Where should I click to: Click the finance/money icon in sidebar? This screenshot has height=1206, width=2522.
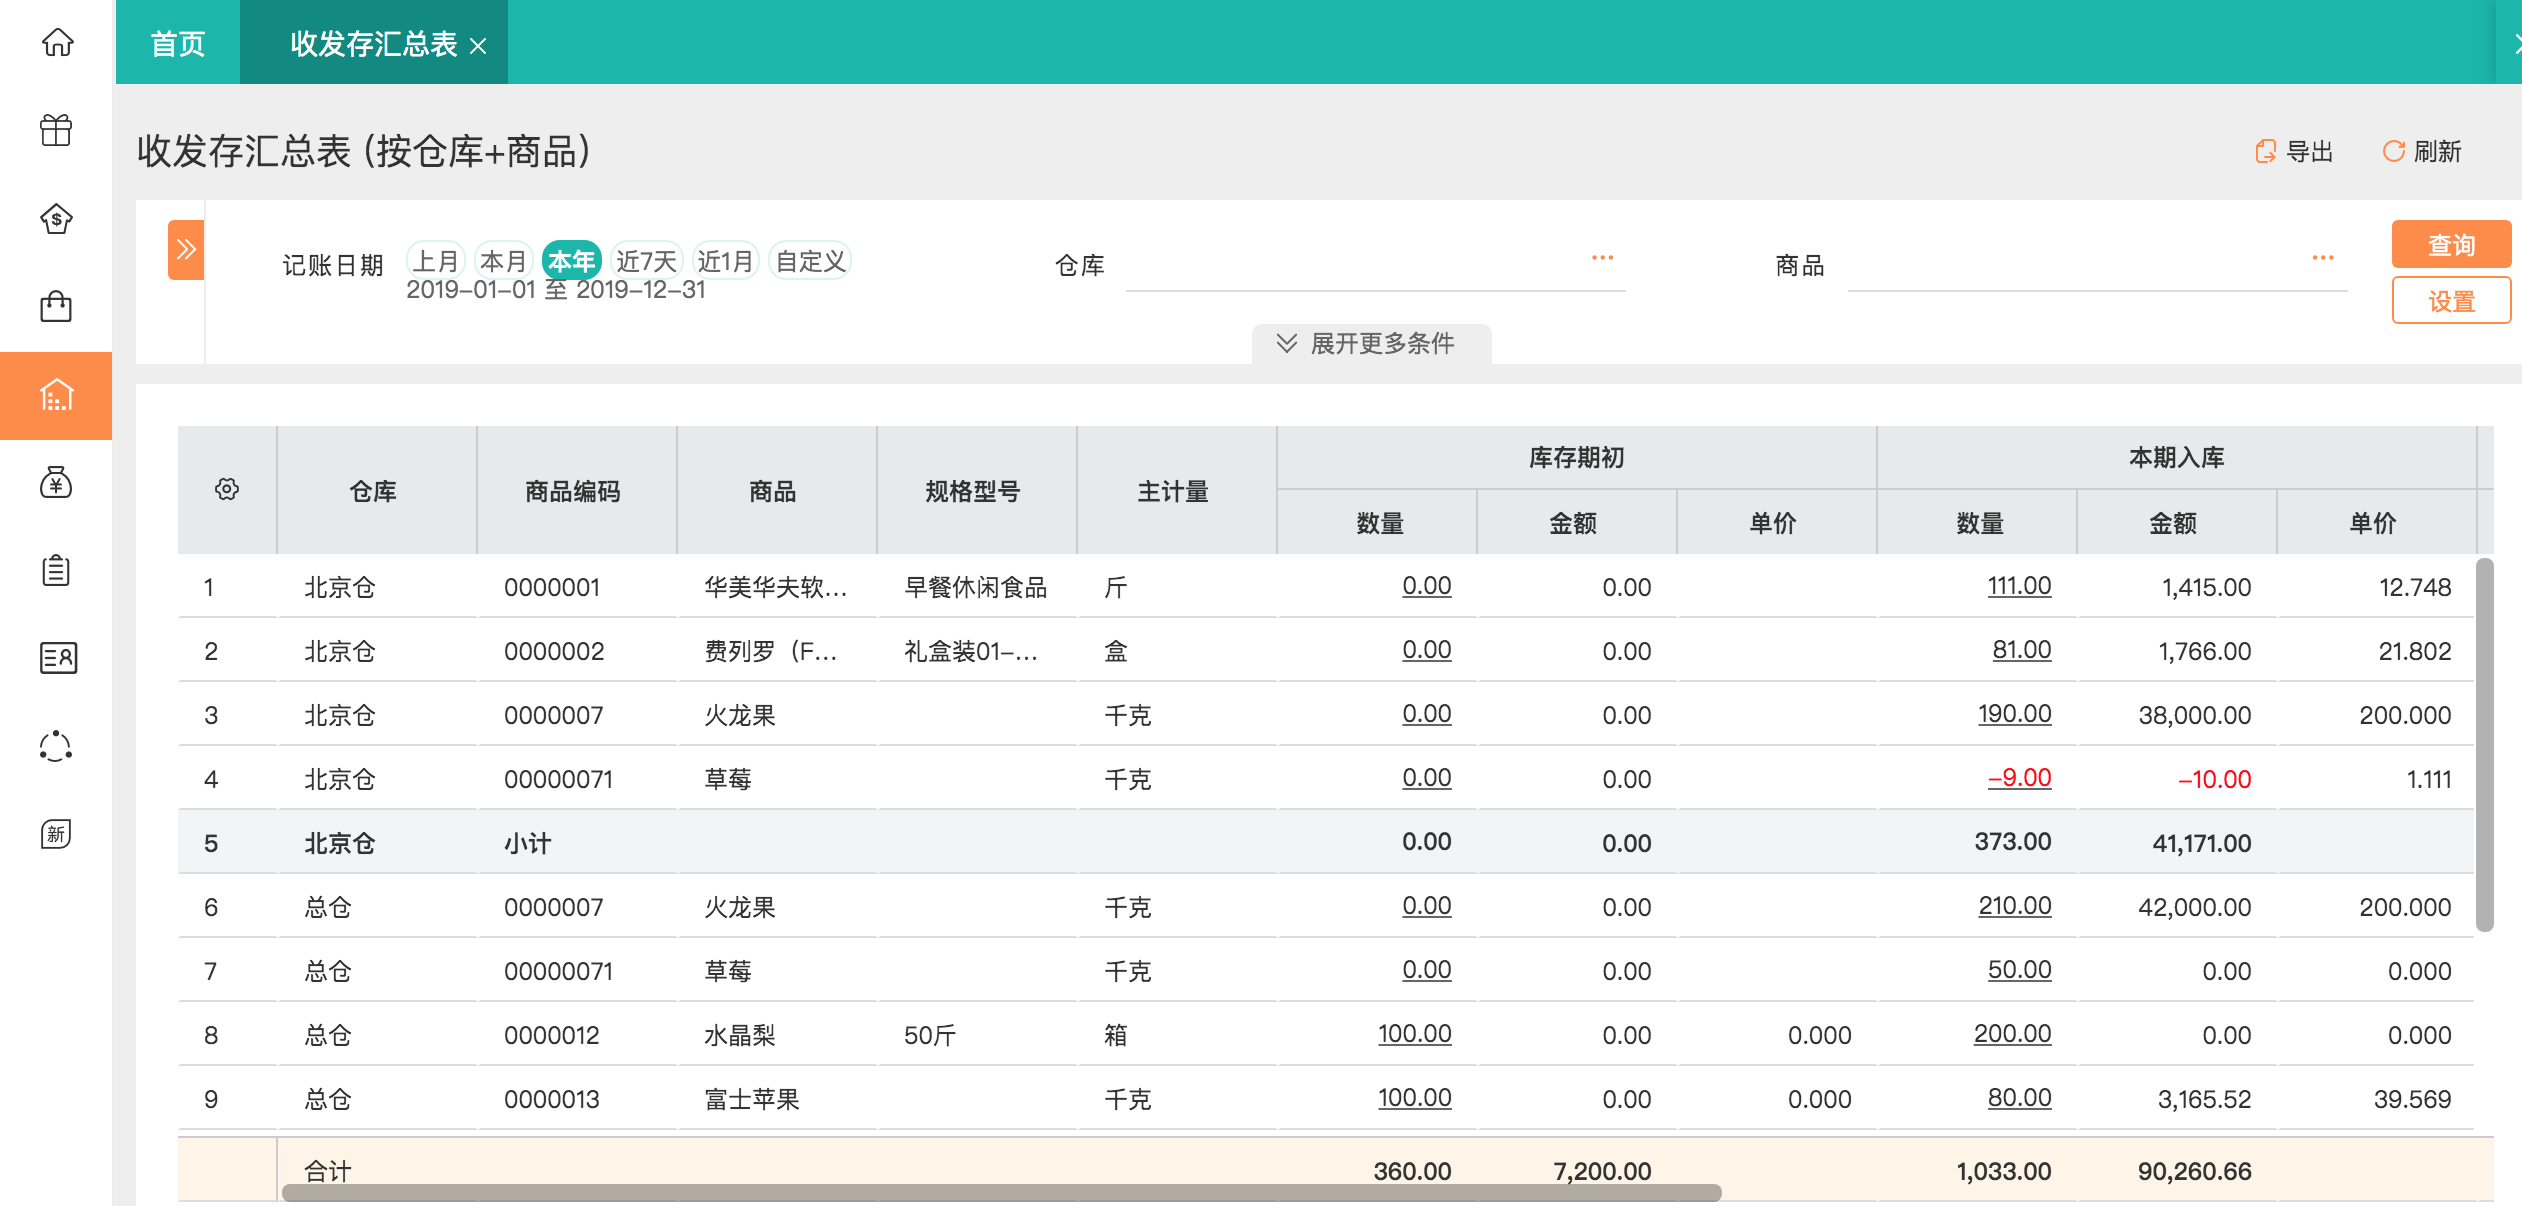(56, 482)
